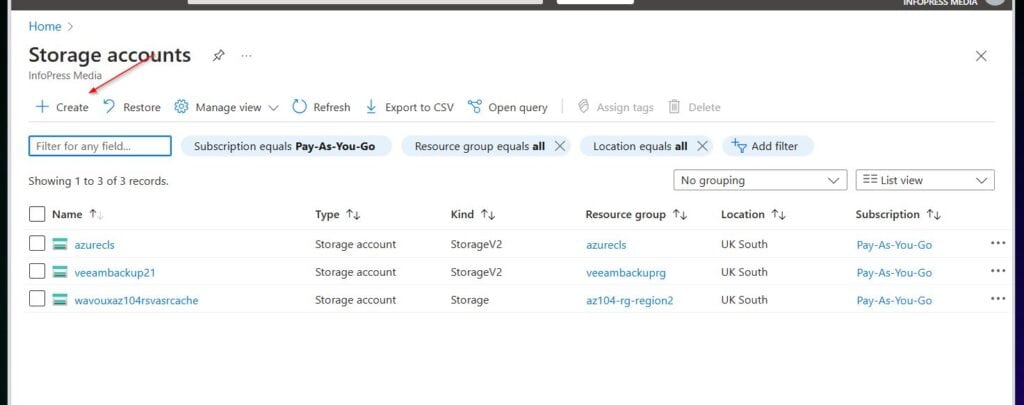1024x405 pixels.
Task: Click the Create plus button
Action: [x=61, y=107]
